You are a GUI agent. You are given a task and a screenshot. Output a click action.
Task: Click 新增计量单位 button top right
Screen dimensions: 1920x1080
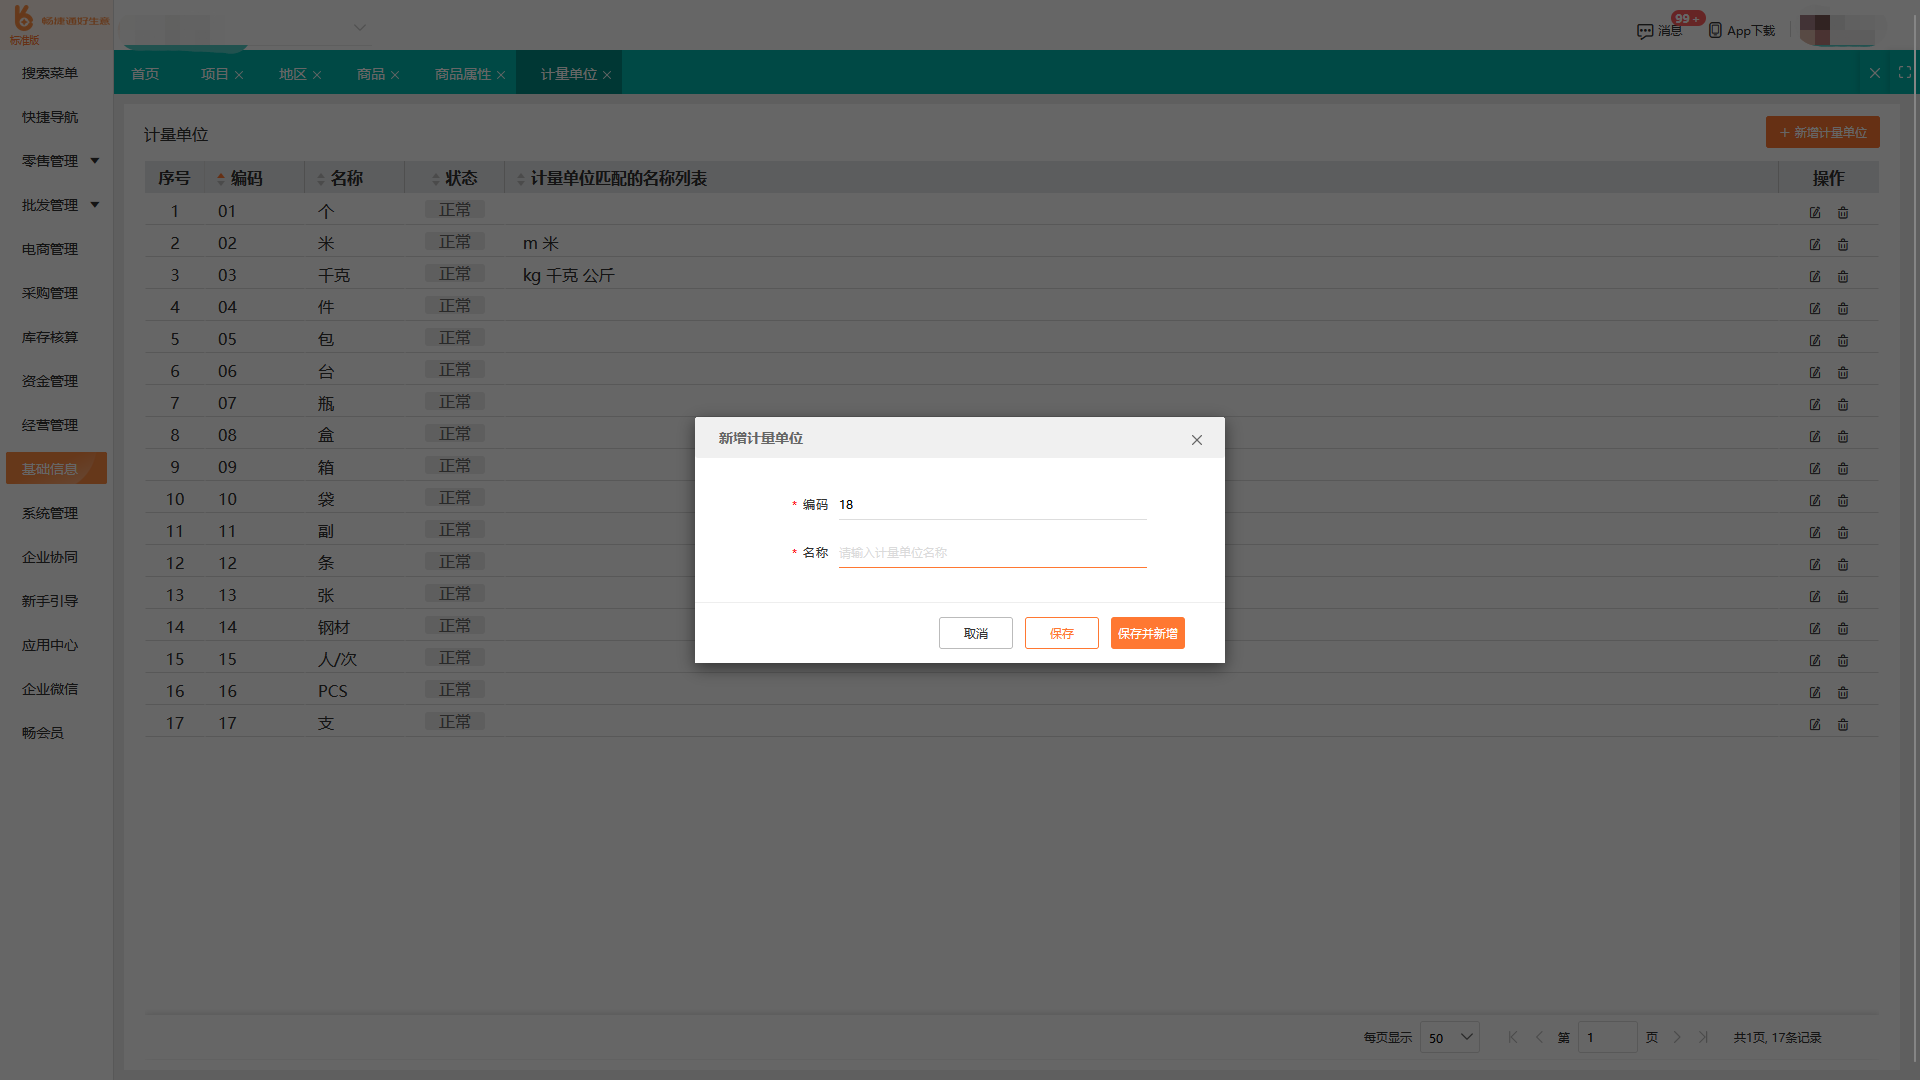click(x=1822, y=132)
